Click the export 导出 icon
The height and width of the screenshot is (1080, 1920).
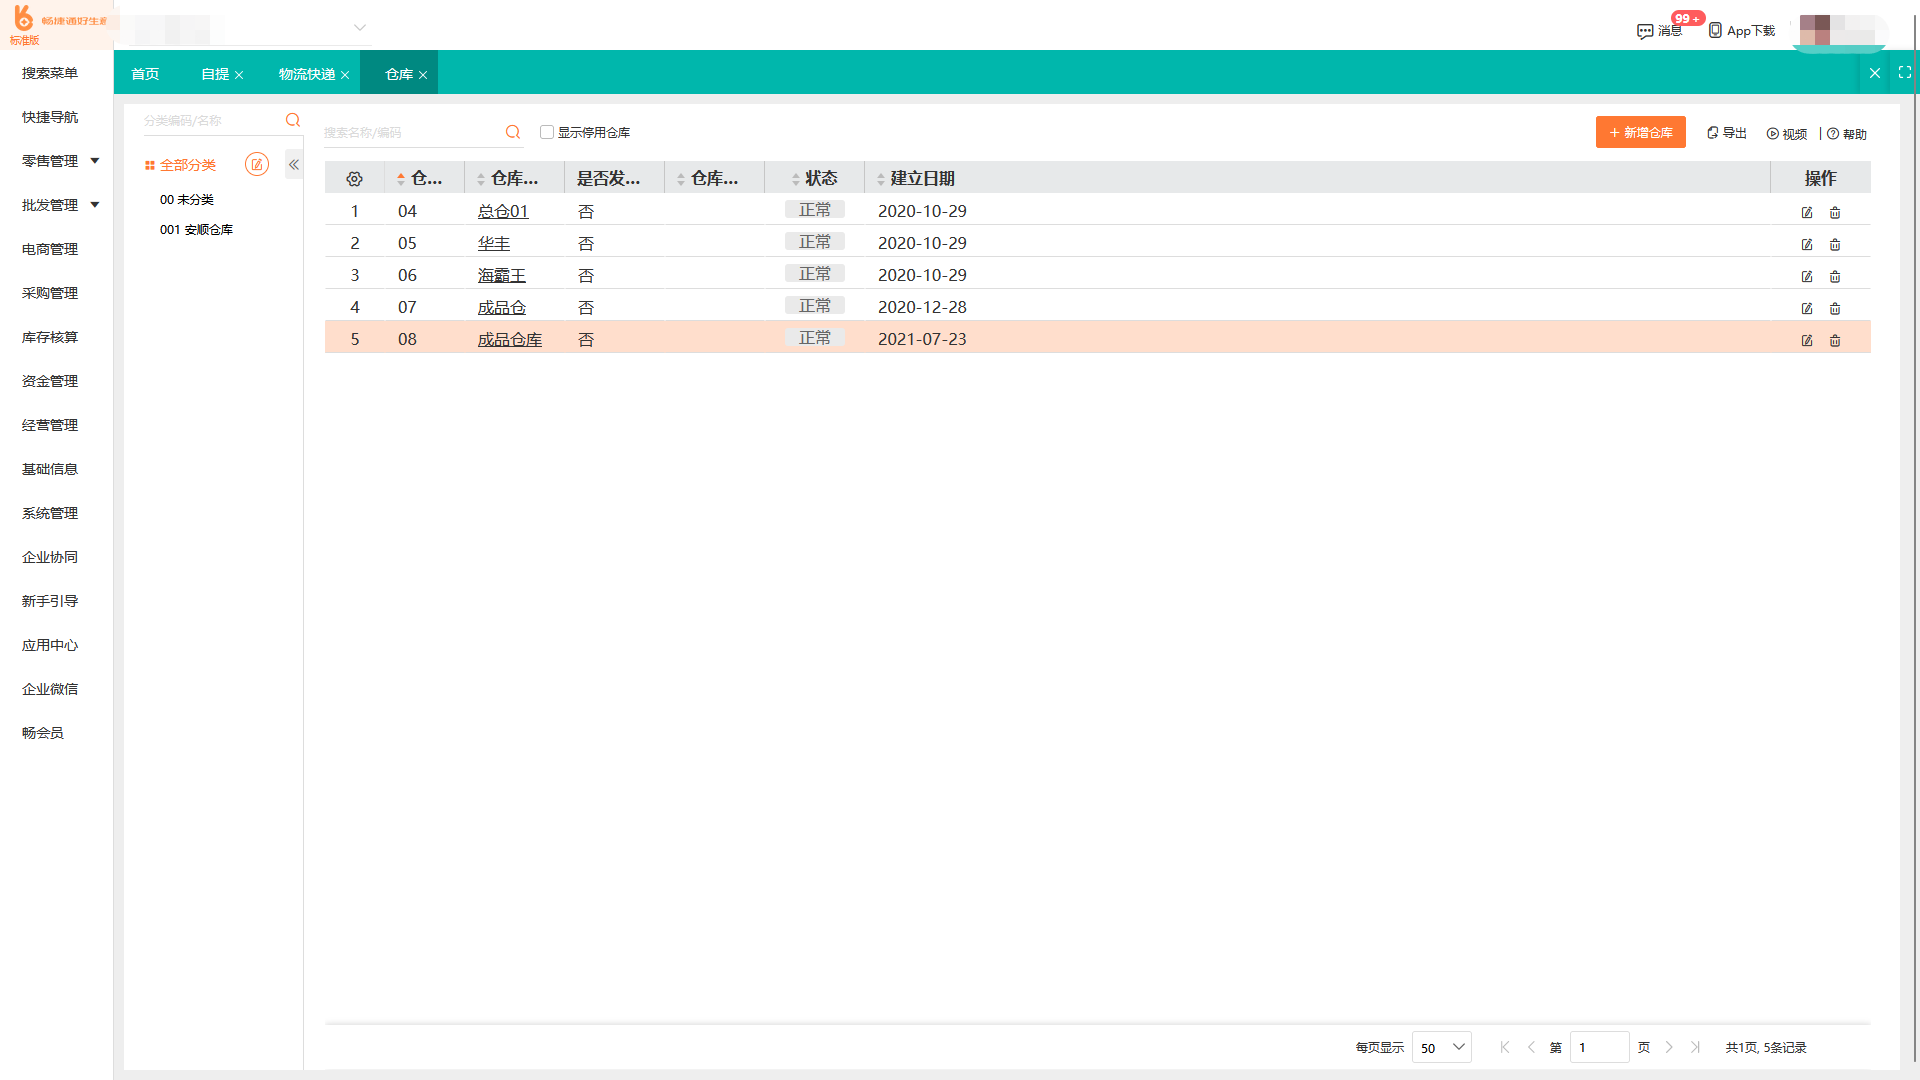pos(1725,129)
